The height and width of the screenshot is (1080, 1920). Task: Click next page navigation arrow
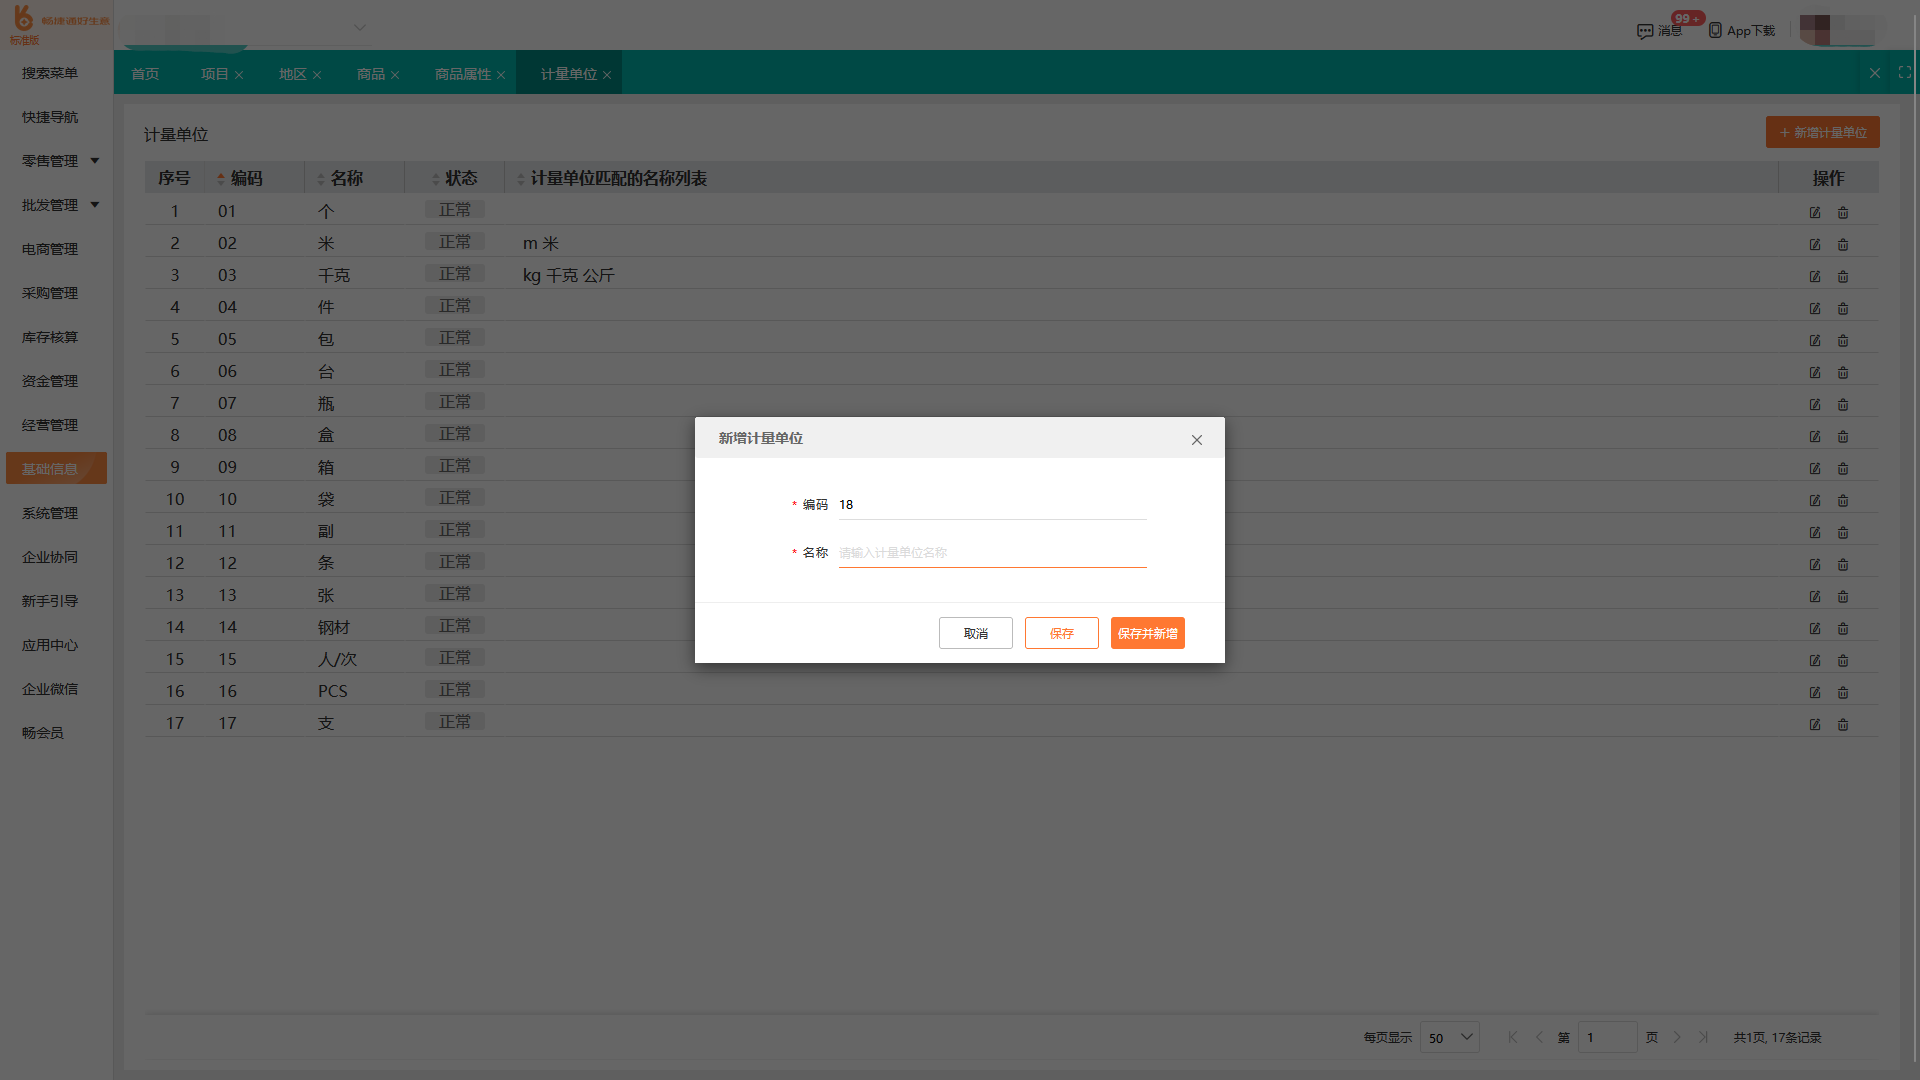coord(1677,1038)
